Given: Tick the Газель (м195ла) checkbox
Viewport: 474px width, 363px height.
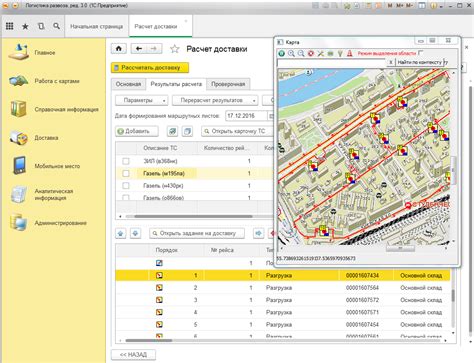Looking at the screenshot, I should pos(126,173).
